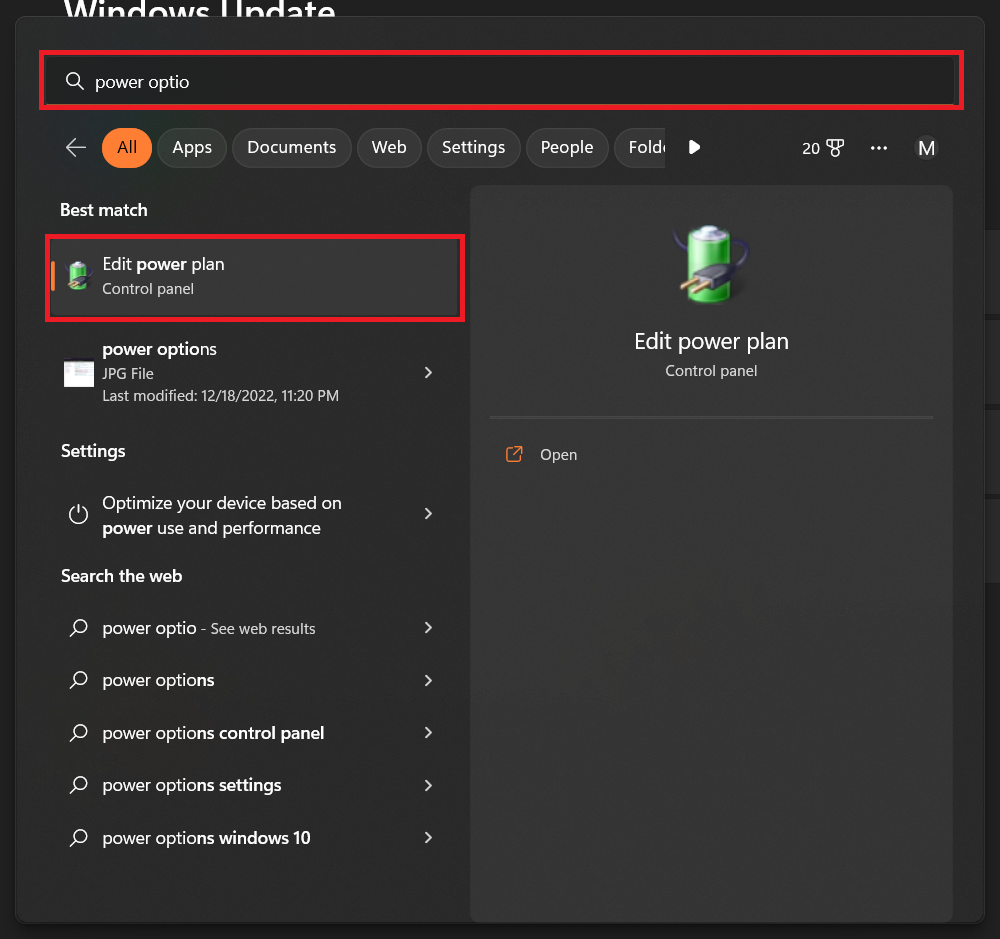
Task: Switch to the Web filter tab
Action: [389, 147]
